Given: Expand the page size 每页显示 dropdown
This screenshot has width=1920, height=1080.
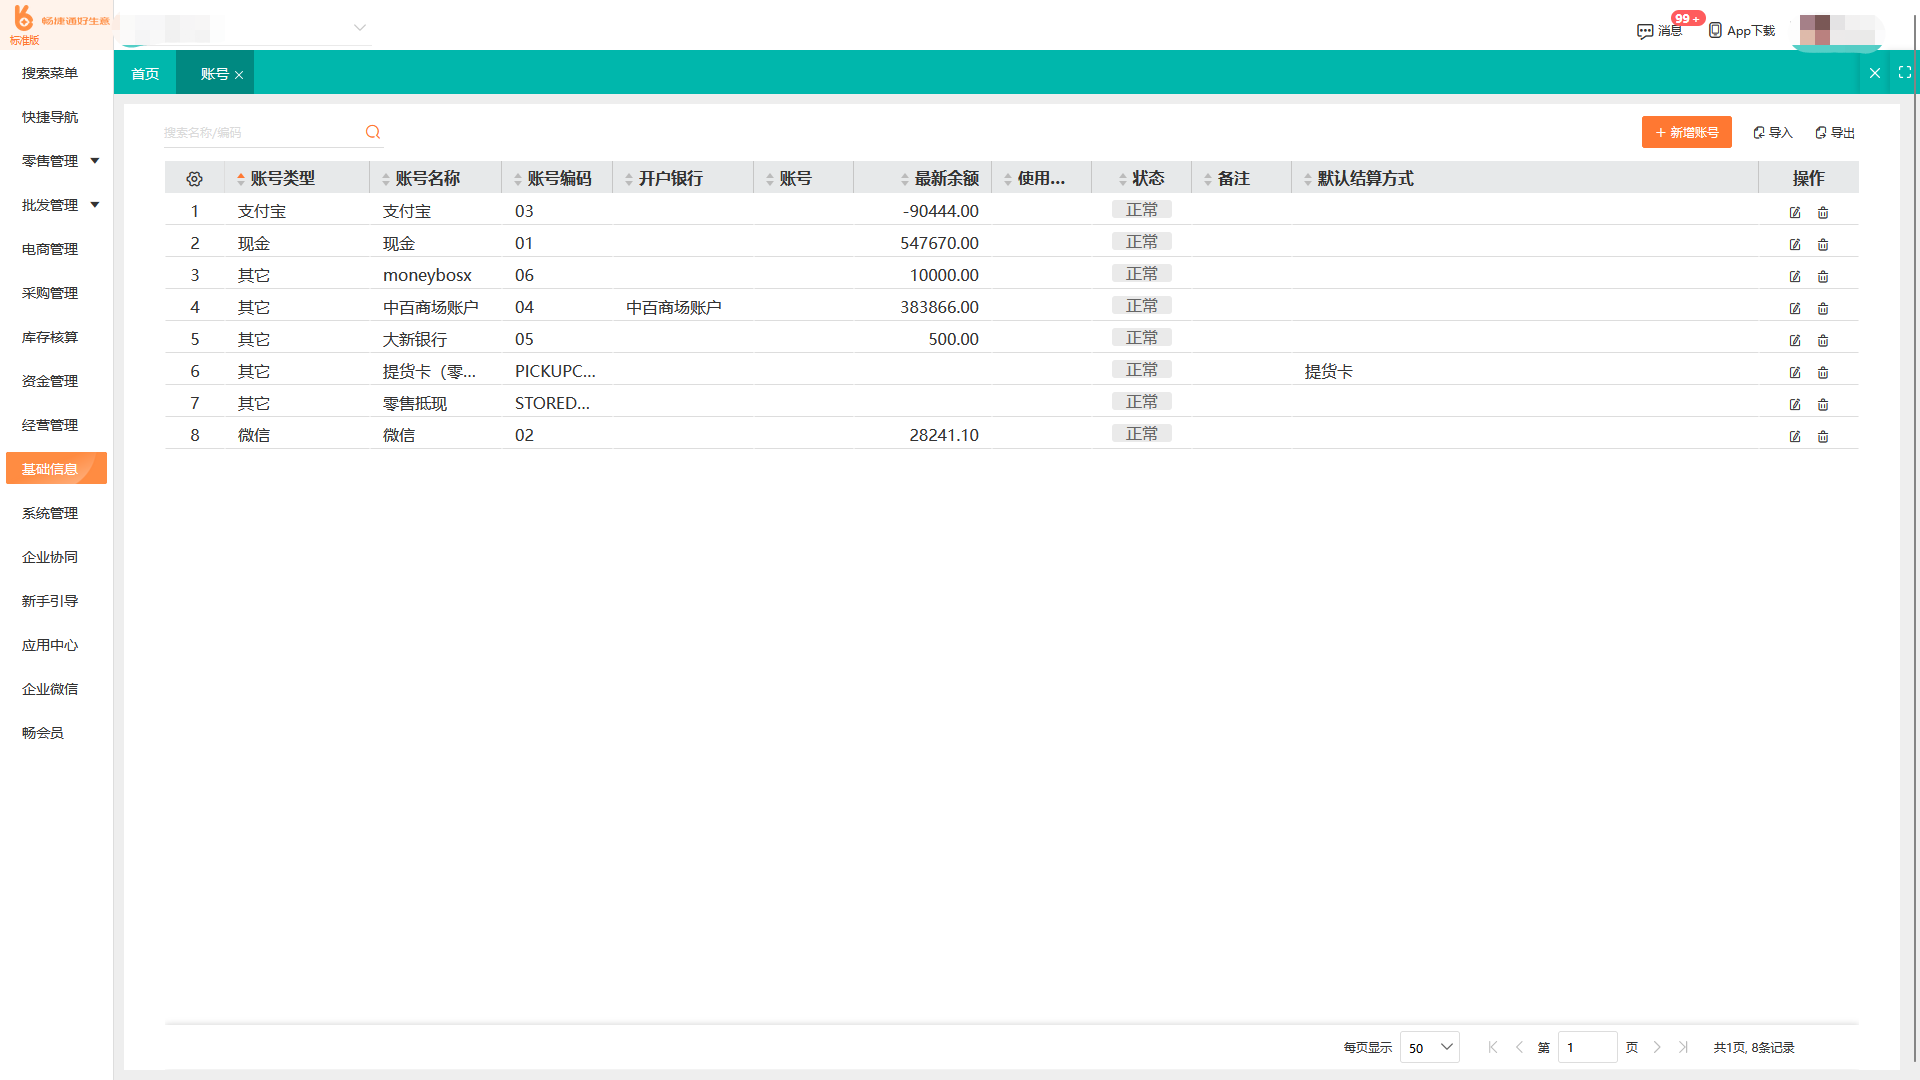Looking at the screenshot, I should tap(1429, 1047).
